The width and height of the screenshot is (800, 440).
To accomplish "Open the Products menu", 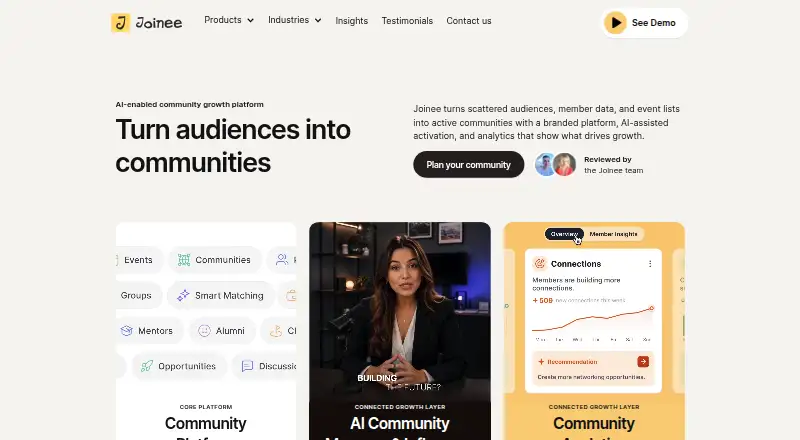I will pyautogui.click(x=229, y=20).
